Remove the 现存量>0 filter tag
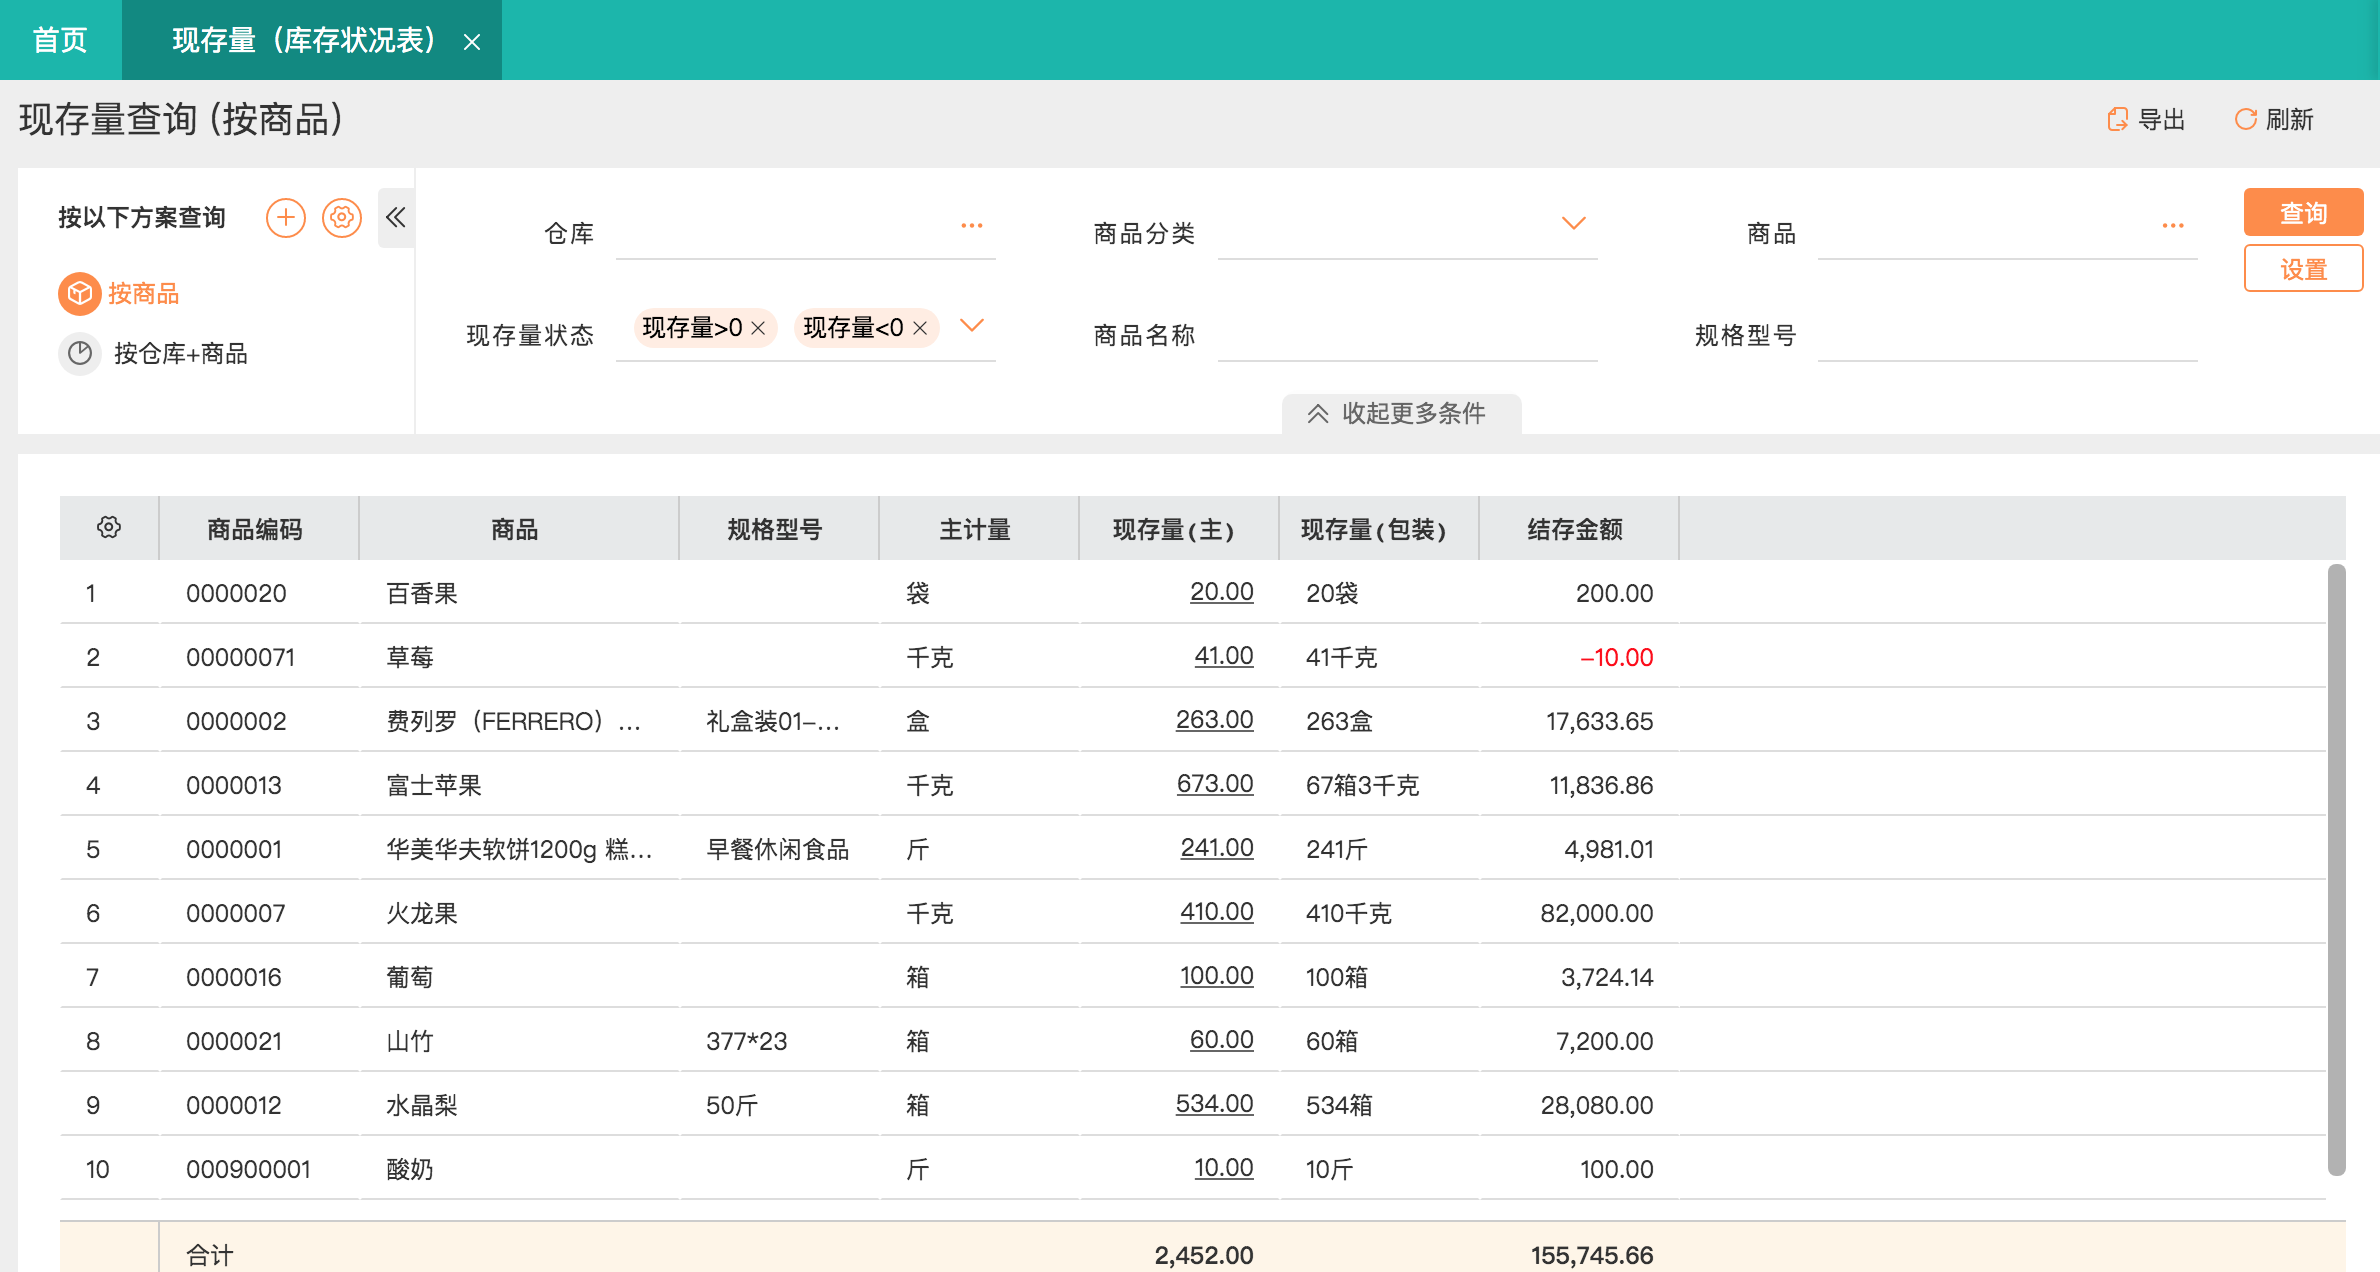The width and height of the screenshot is (2380, 1272). click(x=754, y=327)
